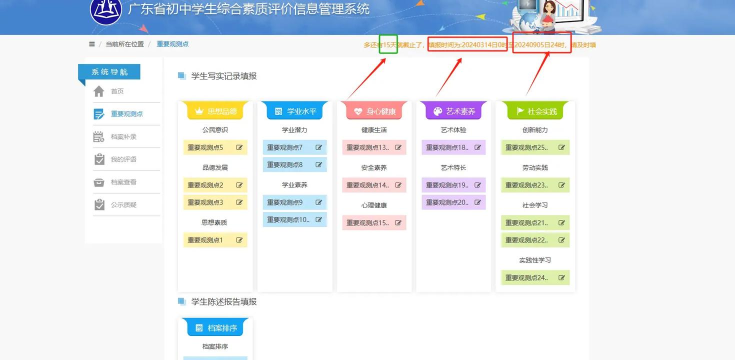Click the edit icon for 重要观测点1
735x360 pixels.
point(240,240)
